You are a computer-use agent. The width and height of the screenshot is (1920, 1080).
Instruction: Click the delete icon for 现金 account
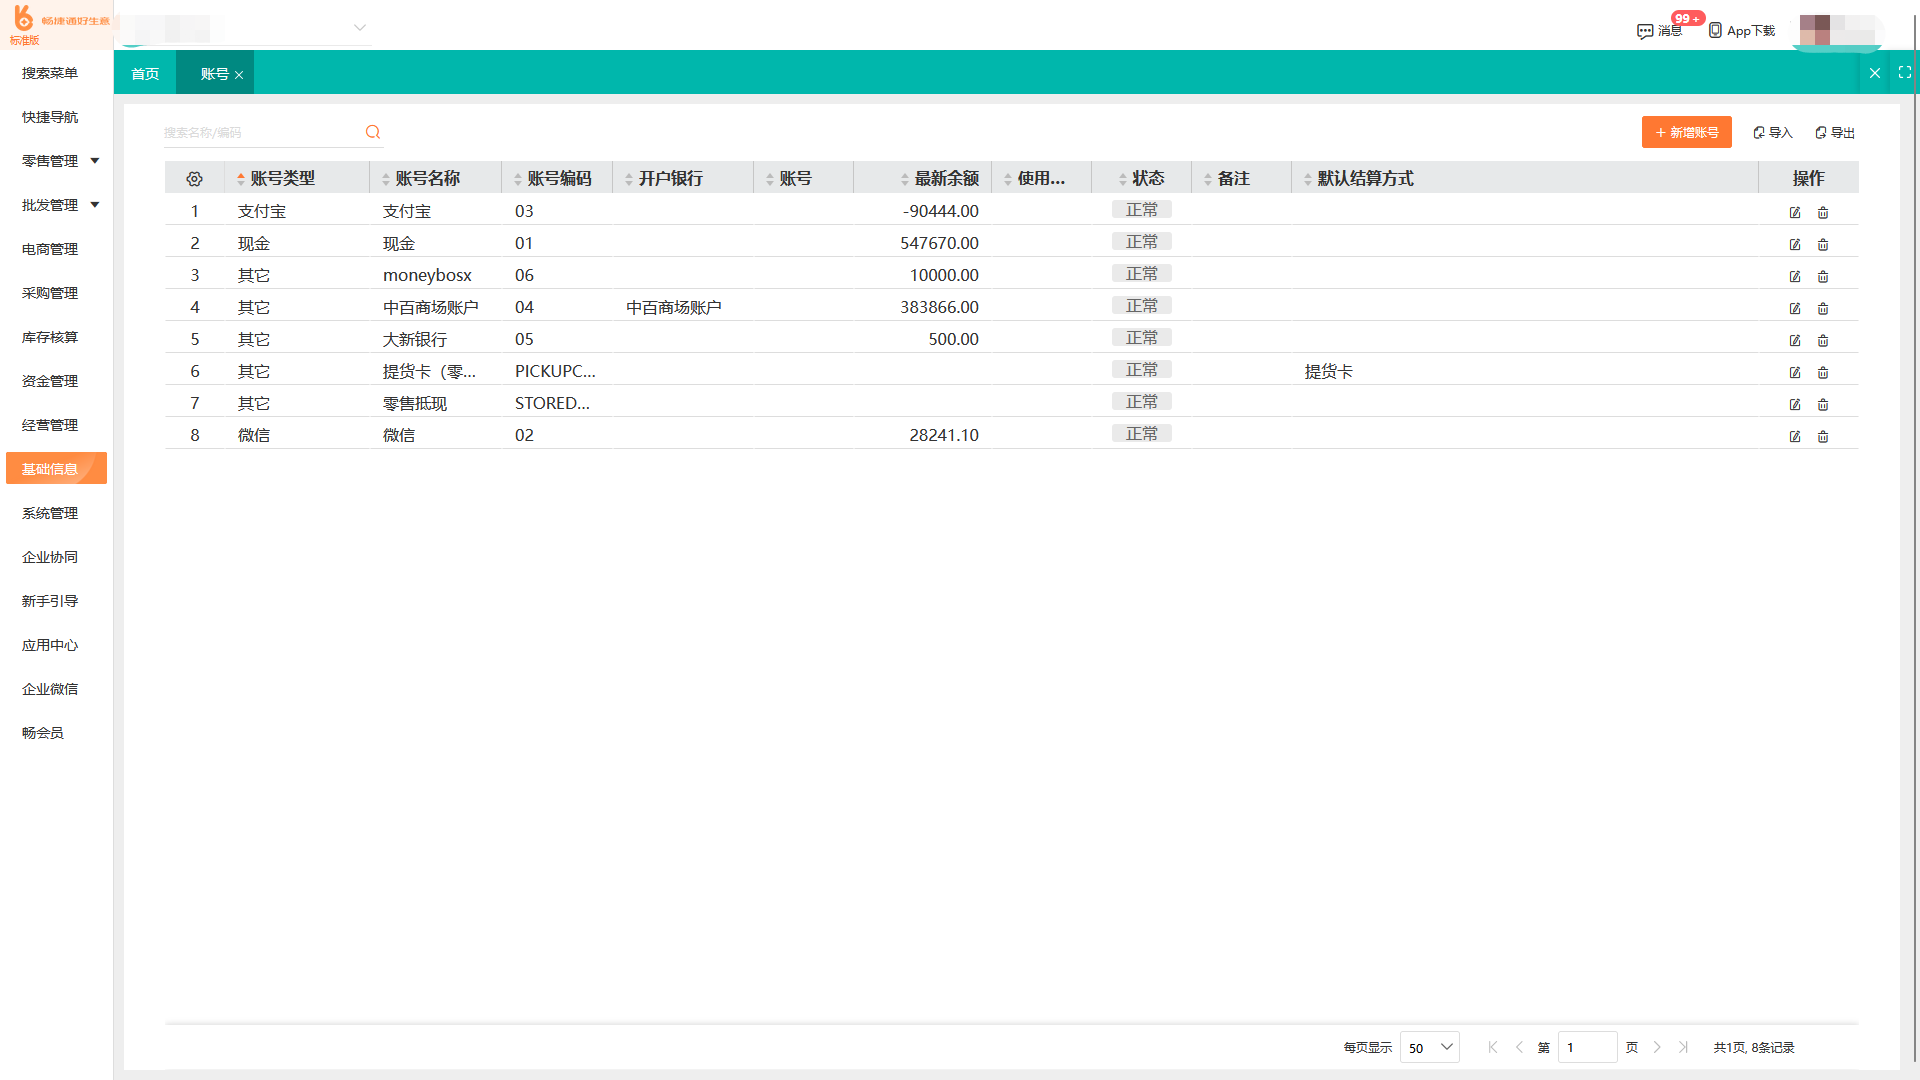1824,243
